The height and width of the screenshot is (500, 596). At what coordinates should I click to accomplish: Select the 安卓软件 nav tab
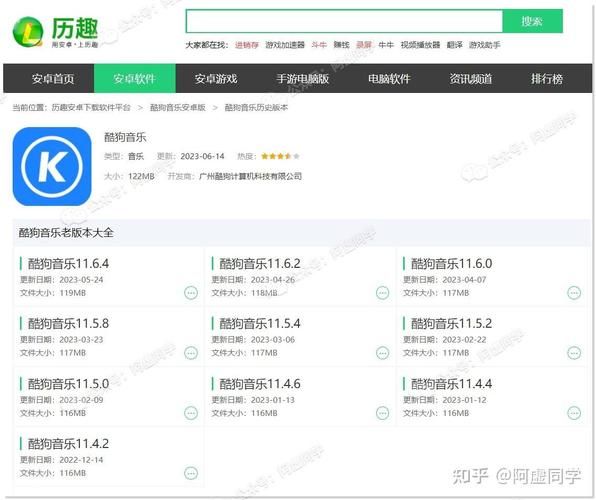(x=135, y=79)
